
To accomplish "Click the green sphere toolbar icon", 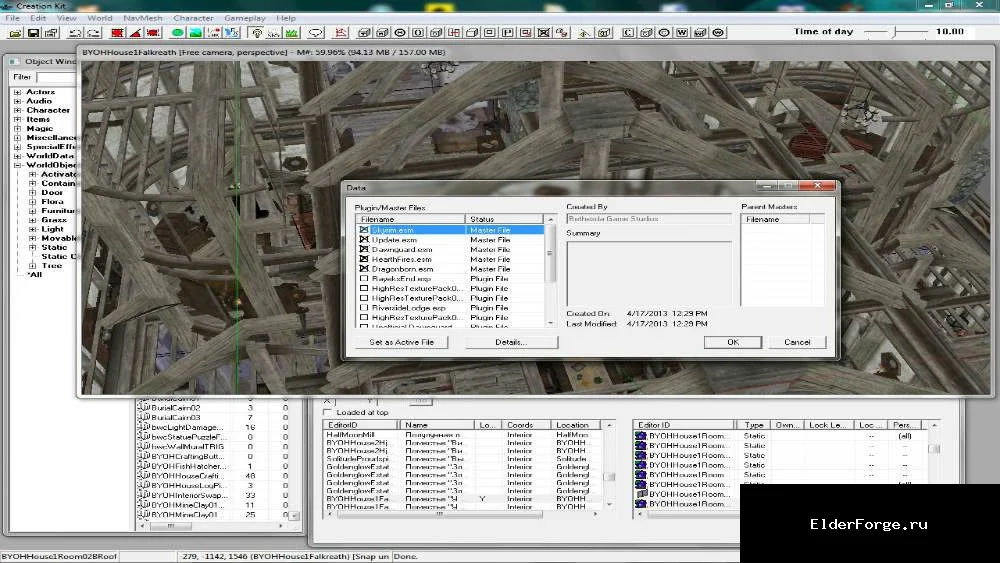I will coord(178,33).
